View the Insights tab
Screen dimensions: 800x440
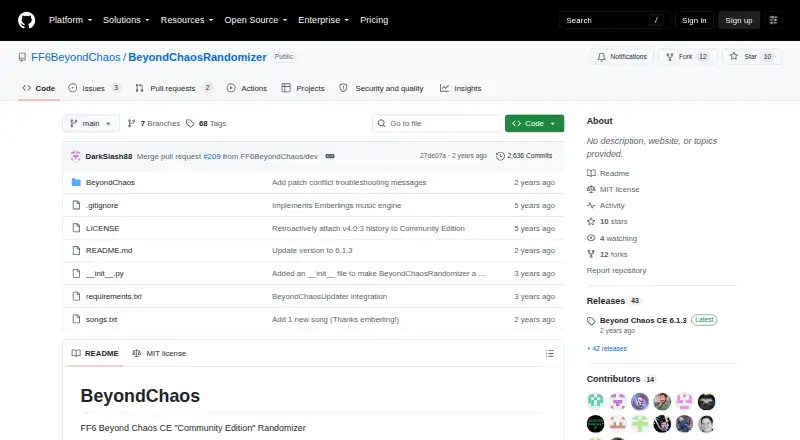(461, 88)
